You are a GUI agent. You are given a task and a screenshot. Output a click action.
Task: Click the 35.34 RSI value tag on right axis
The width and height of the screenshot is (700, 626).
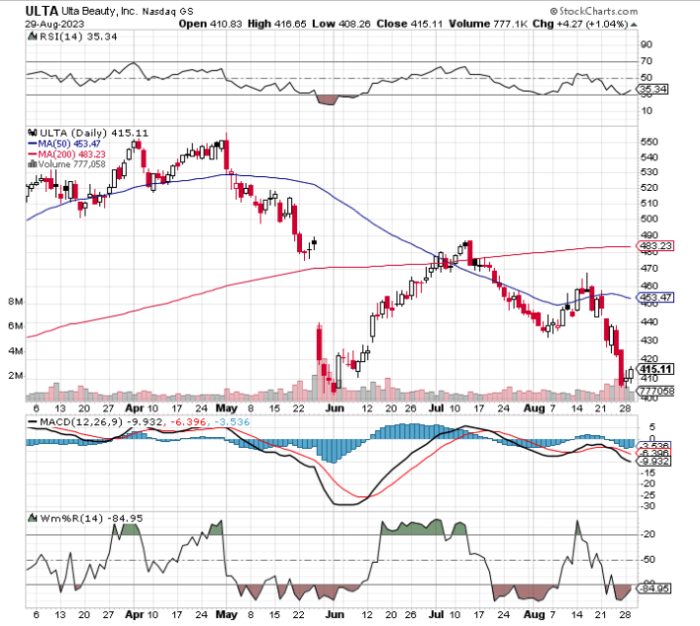coord(653,89)
